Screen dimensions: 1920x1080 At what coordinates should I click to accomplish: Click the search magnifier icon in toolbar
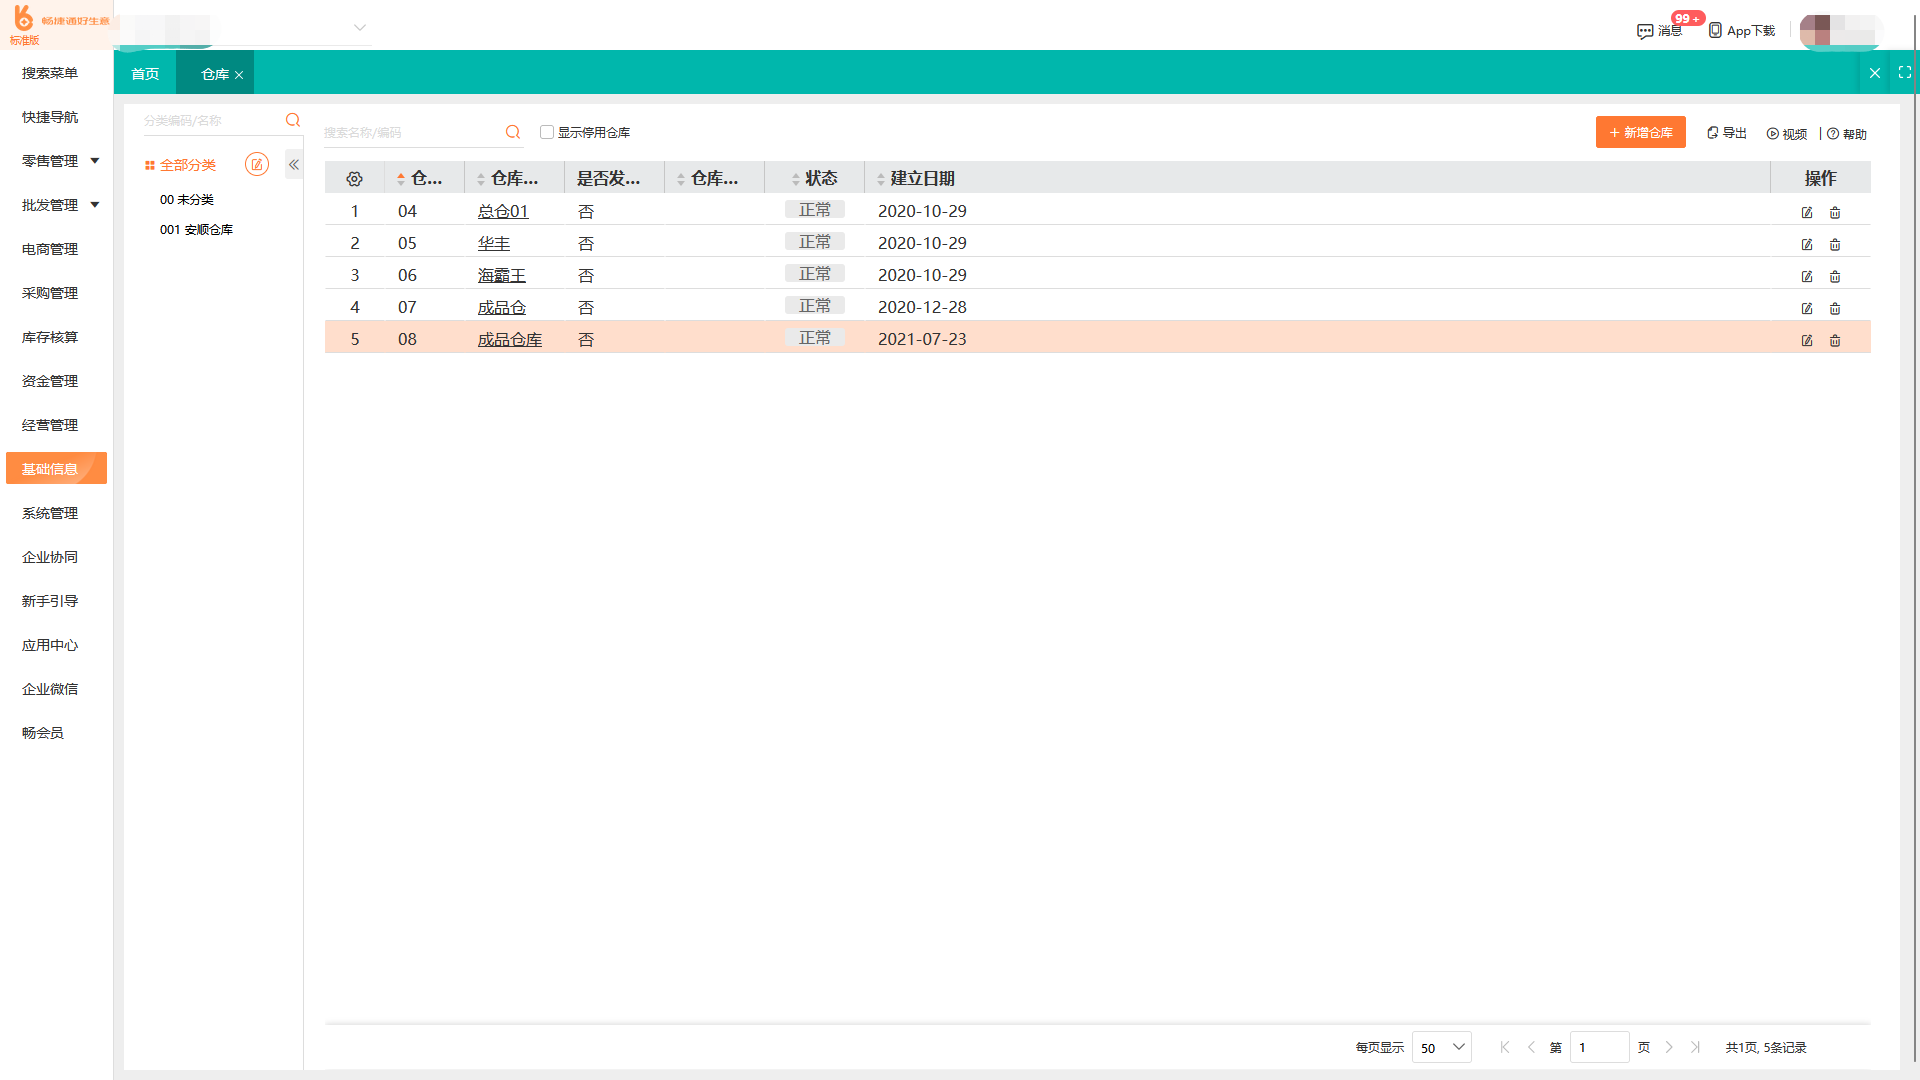click(514, 132)
